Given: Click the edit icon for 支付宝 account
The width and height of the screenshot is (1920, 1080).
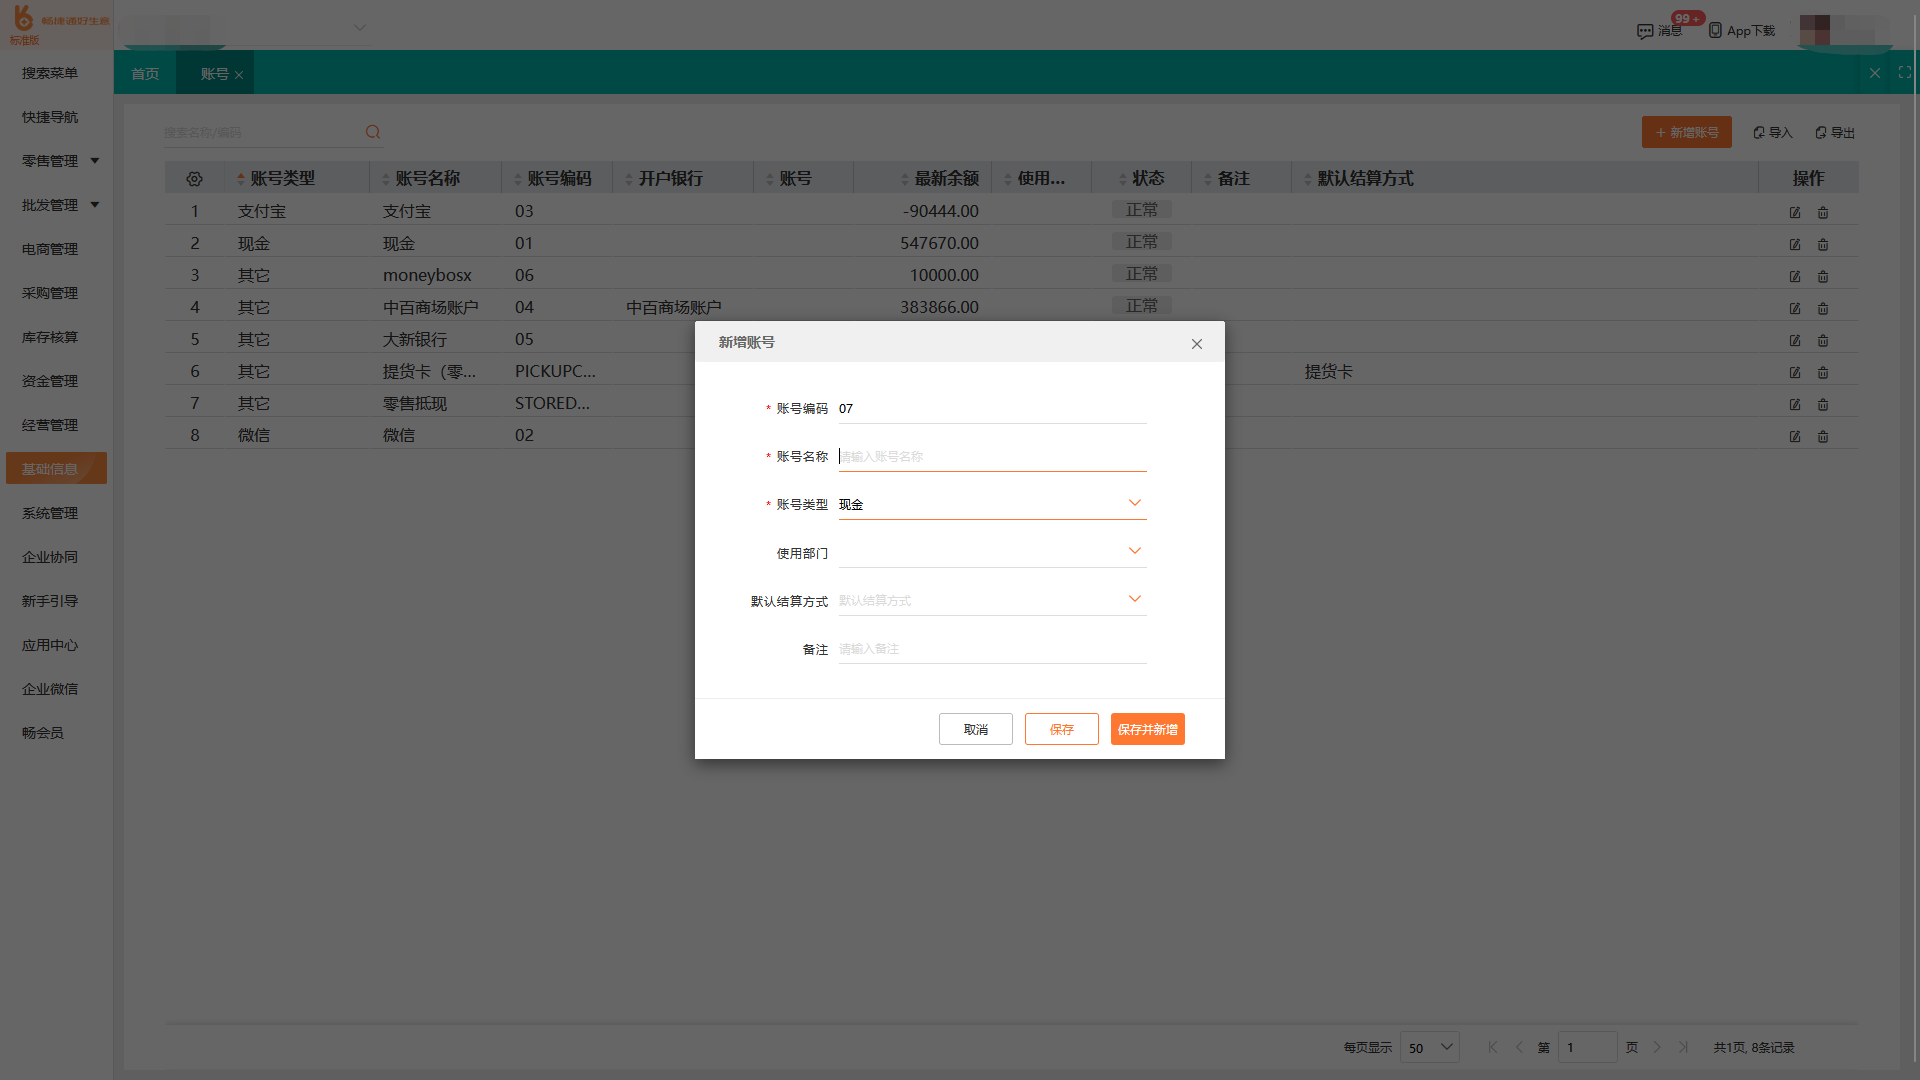Looking at the screenshot, I should click(1795, 212).
